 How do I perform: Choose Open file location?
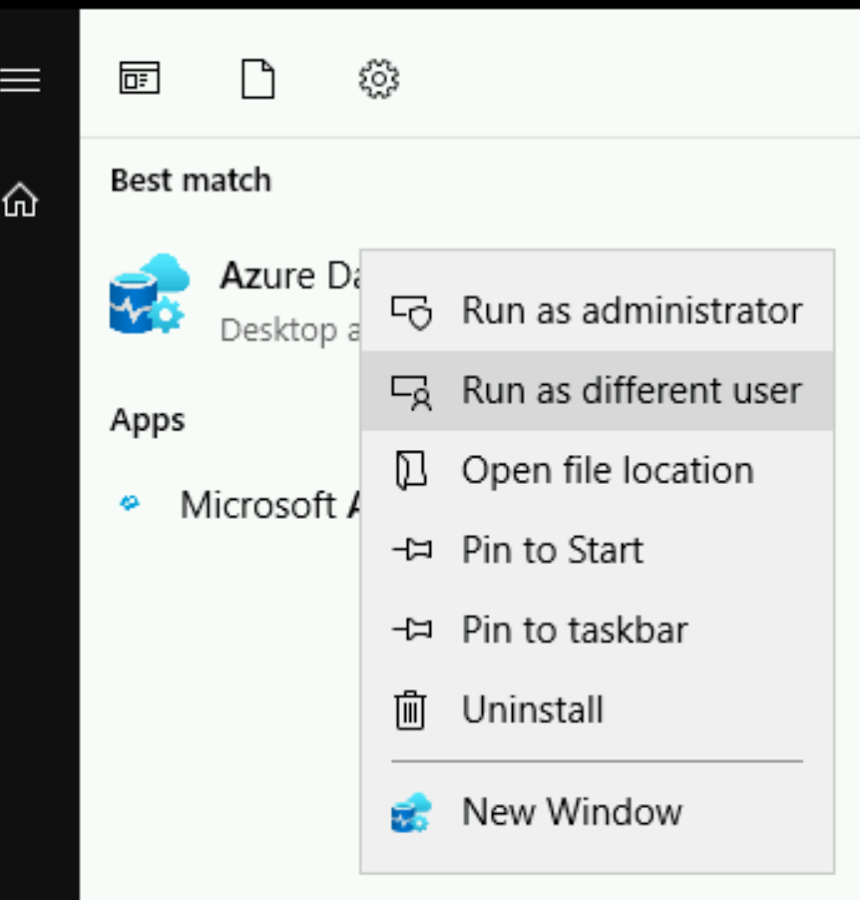pyautogui.click(x=608, y=470)
